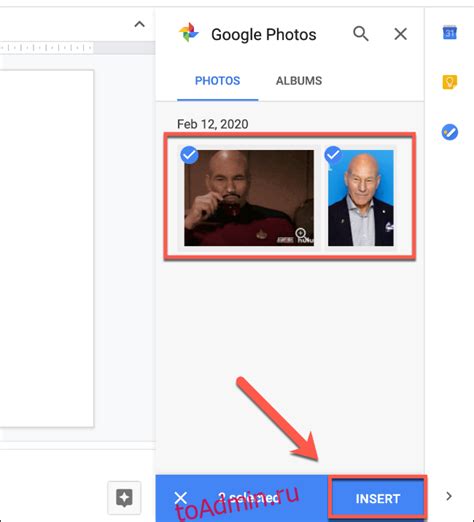Close the Google Photos side panel
Screen dimensions: 474x522
tap(400, 34)
